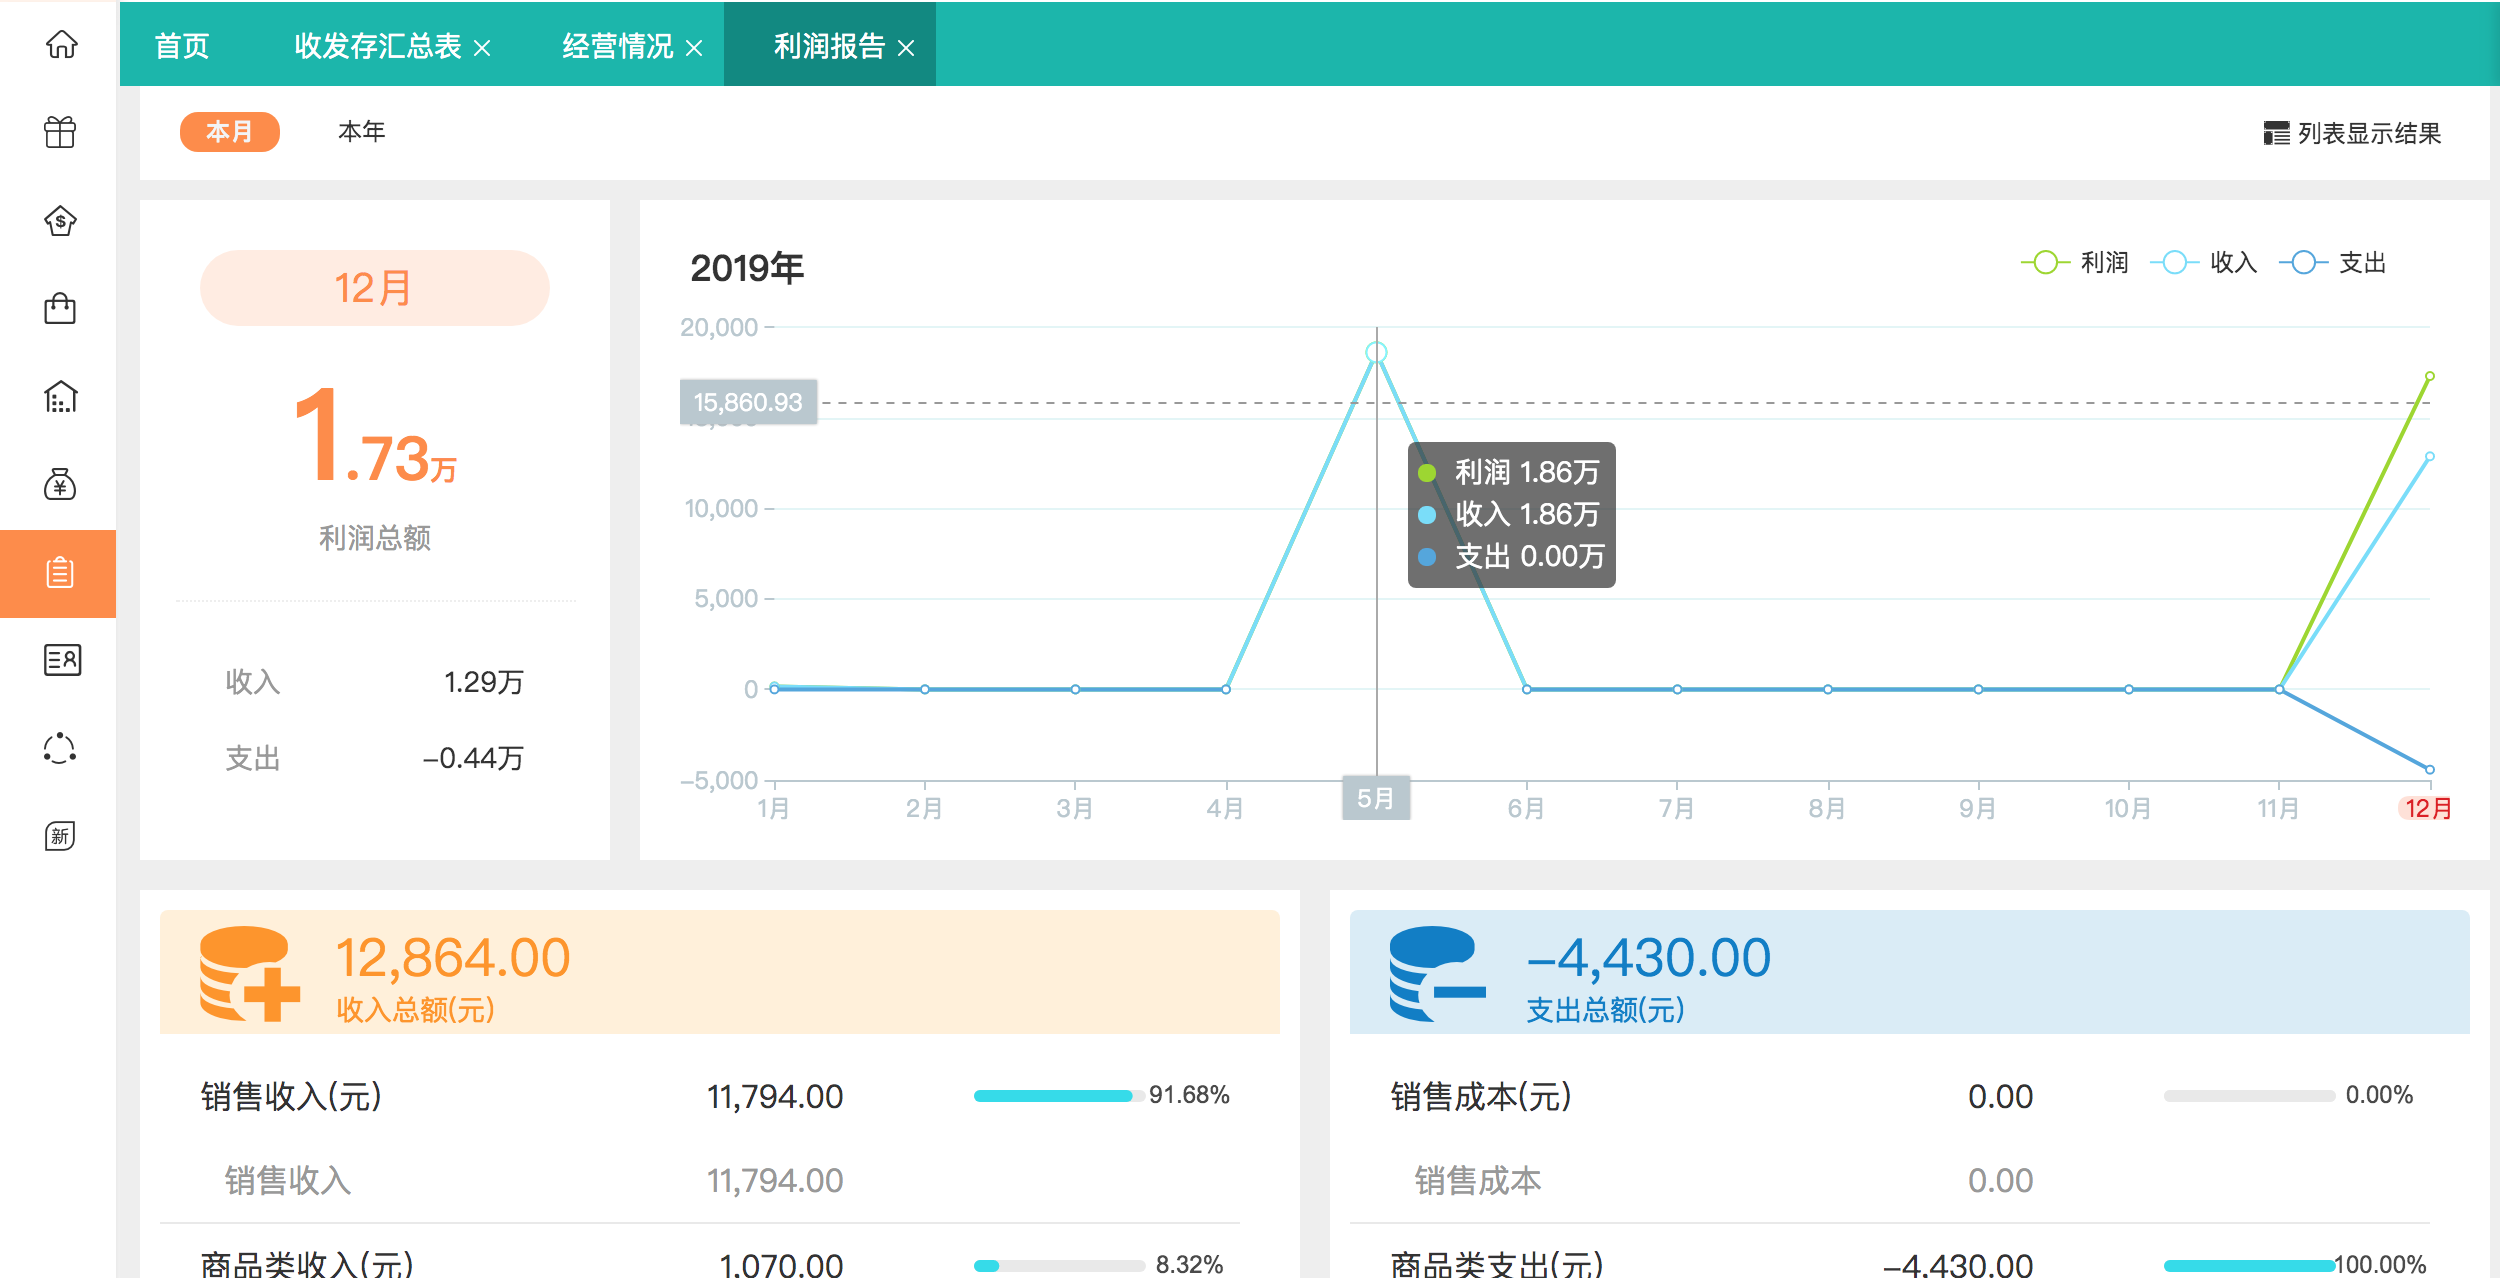Click the warehouse/storage icon in sidebar
Image resolution: width=2500 pixels, height=1278 pixels.
coord(60,396)
